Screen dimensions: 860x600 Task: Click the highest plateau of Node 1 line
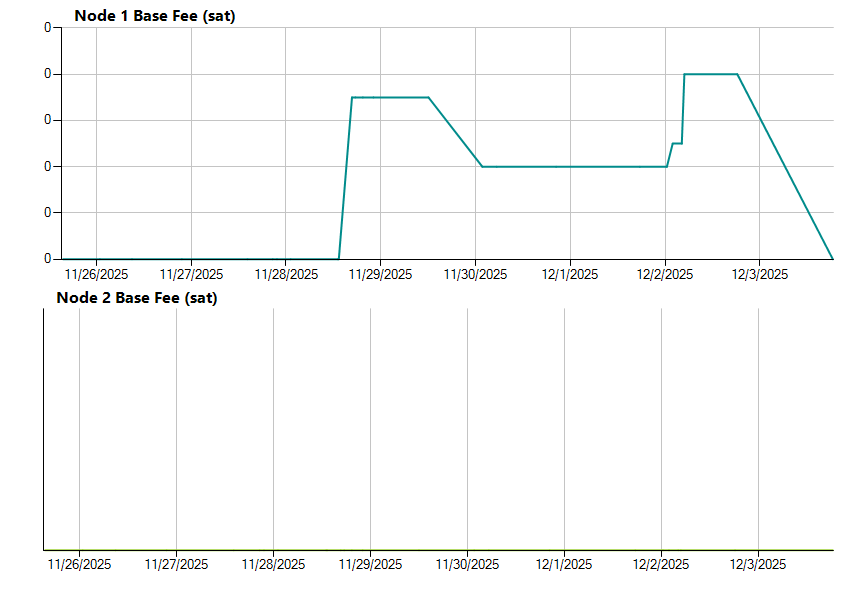tap(710, 74)
